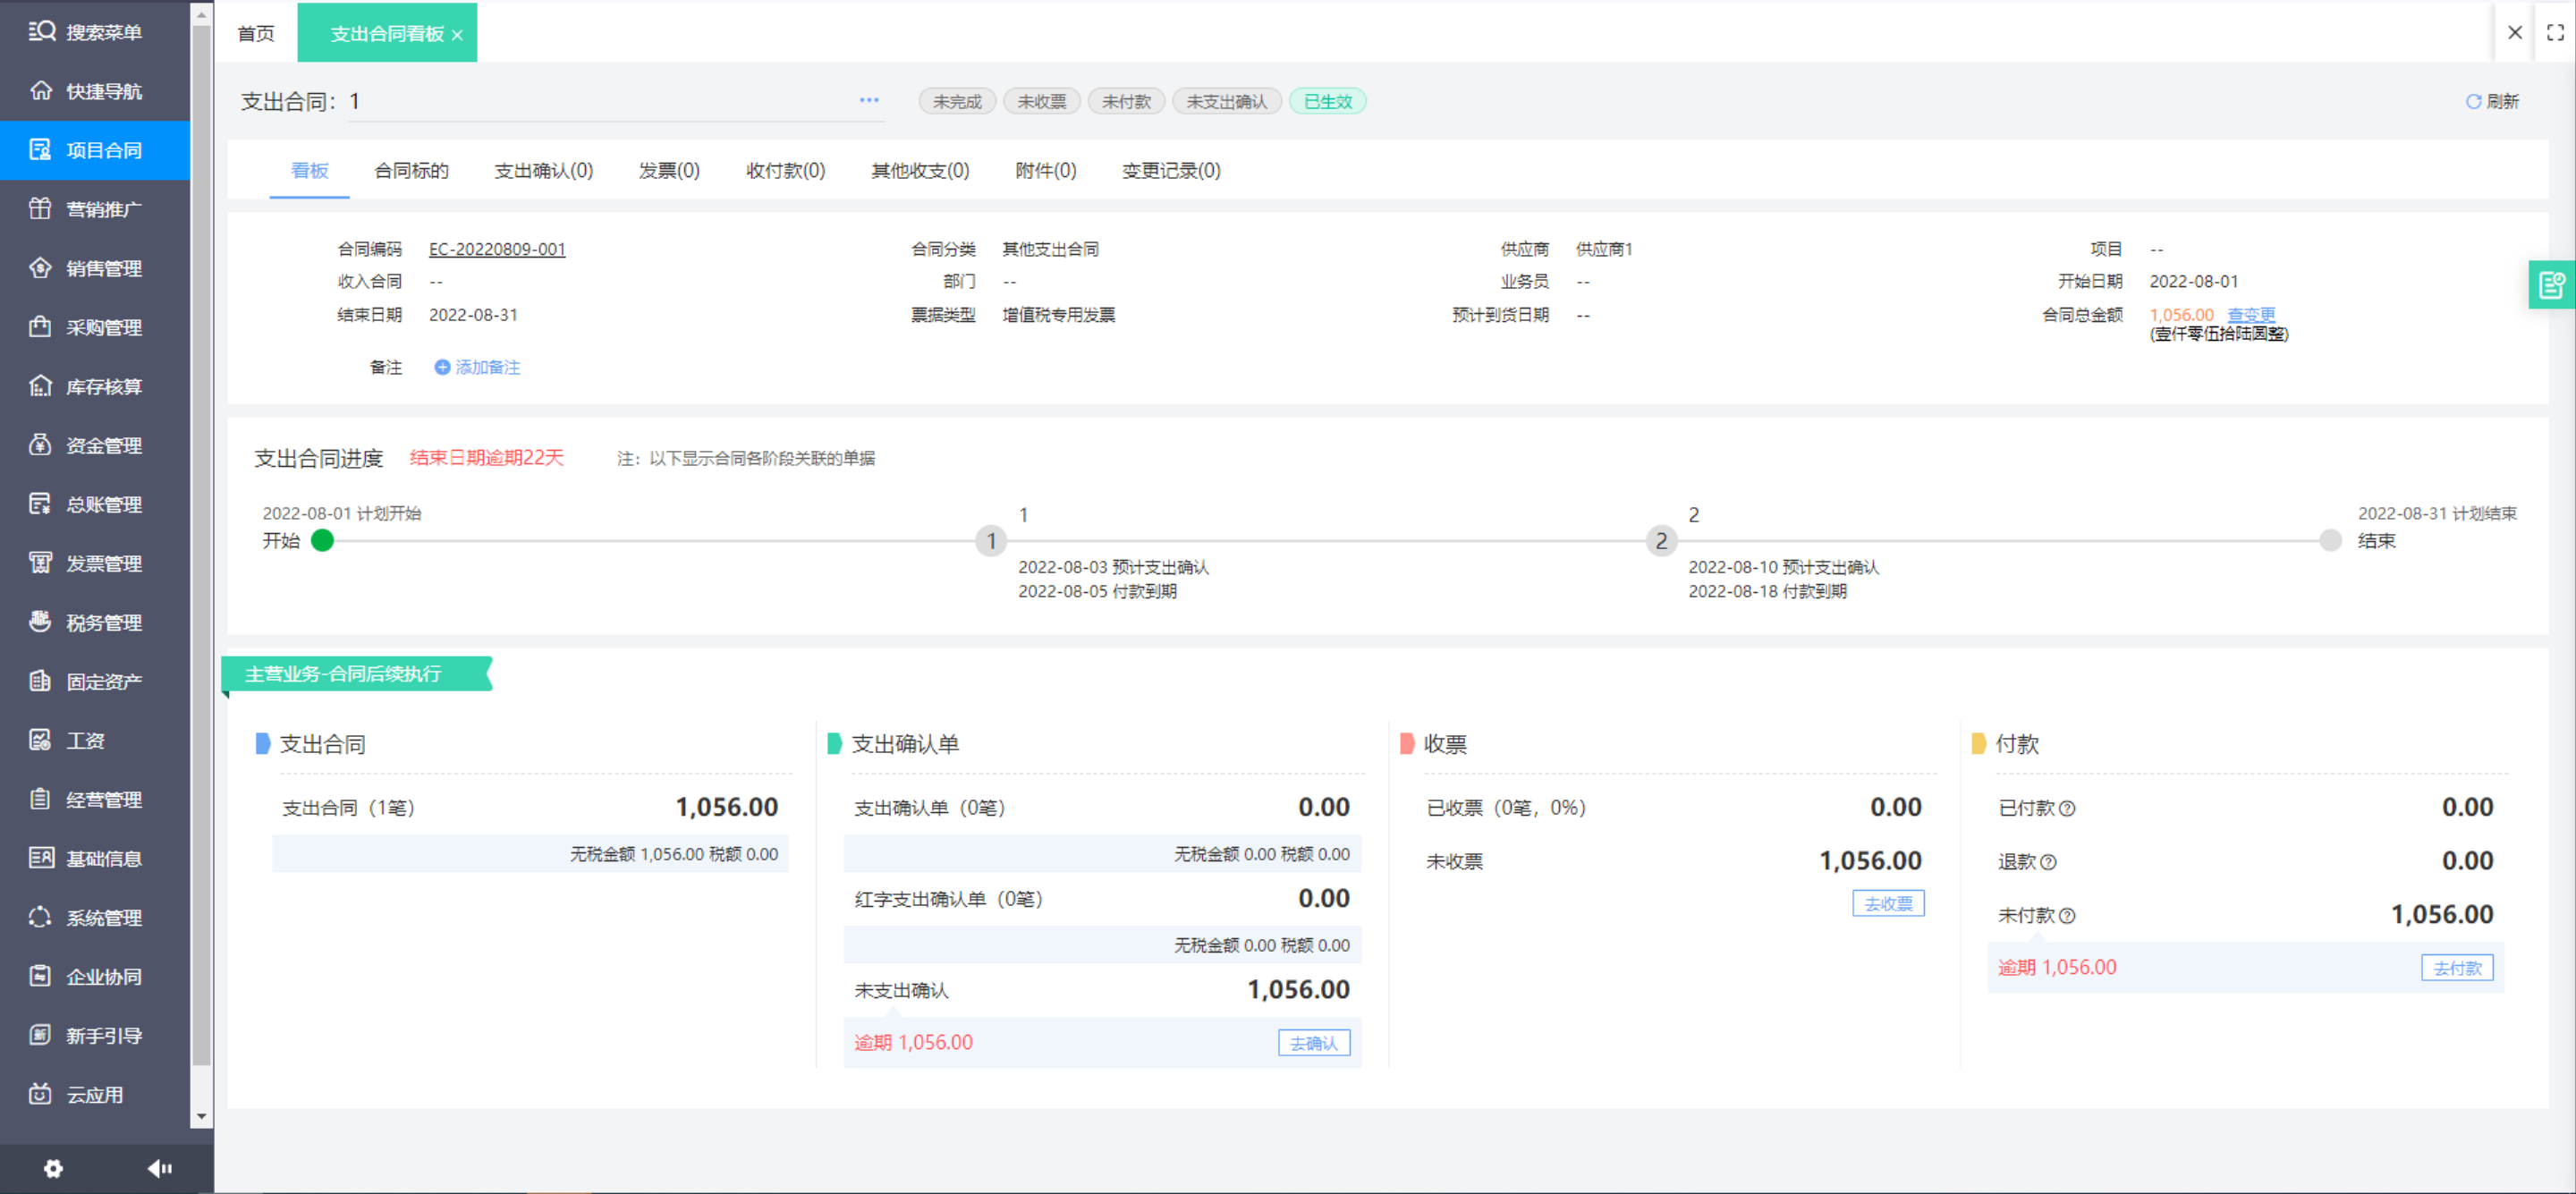Toggle 未完成 status filter
Screen dimensions: 2576x1194
click(x=954, y=102)
